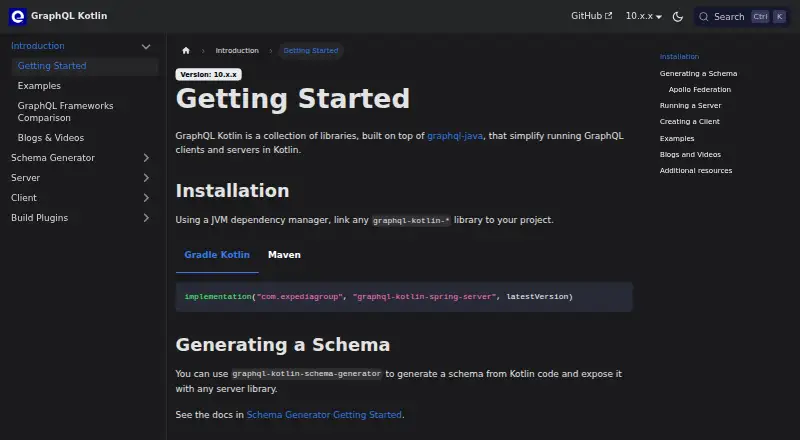Click the implementation code block
800x440 pixels.
coord(404,297)
